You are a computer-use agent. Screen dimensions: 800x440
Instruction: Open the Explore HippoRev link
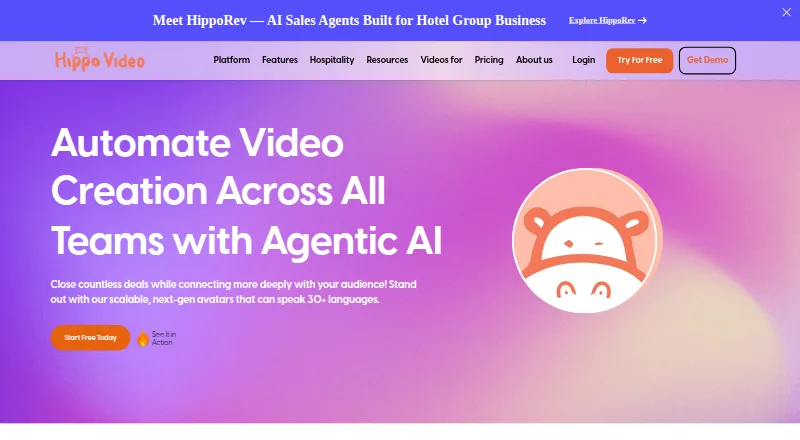point(608,20)
